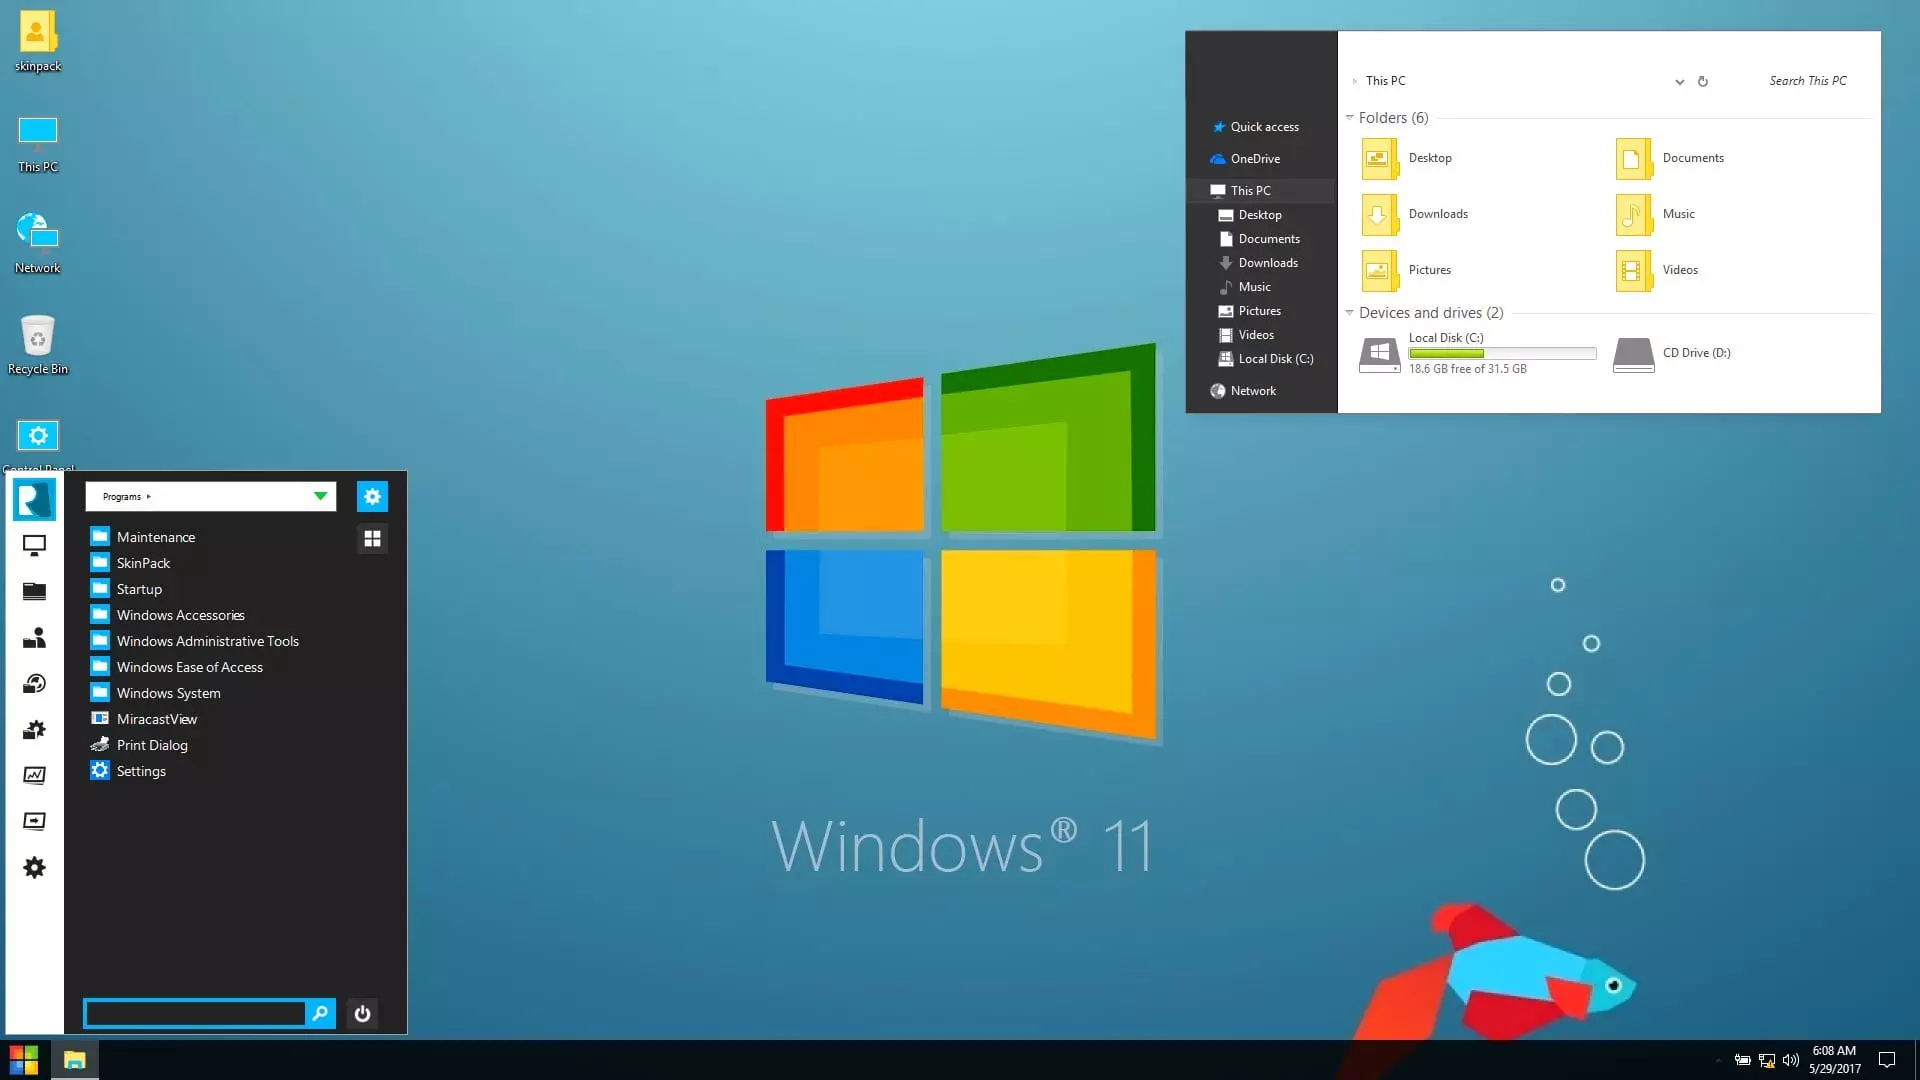
Task: Click the OneDrive sidebar link
Action: 1255,158
